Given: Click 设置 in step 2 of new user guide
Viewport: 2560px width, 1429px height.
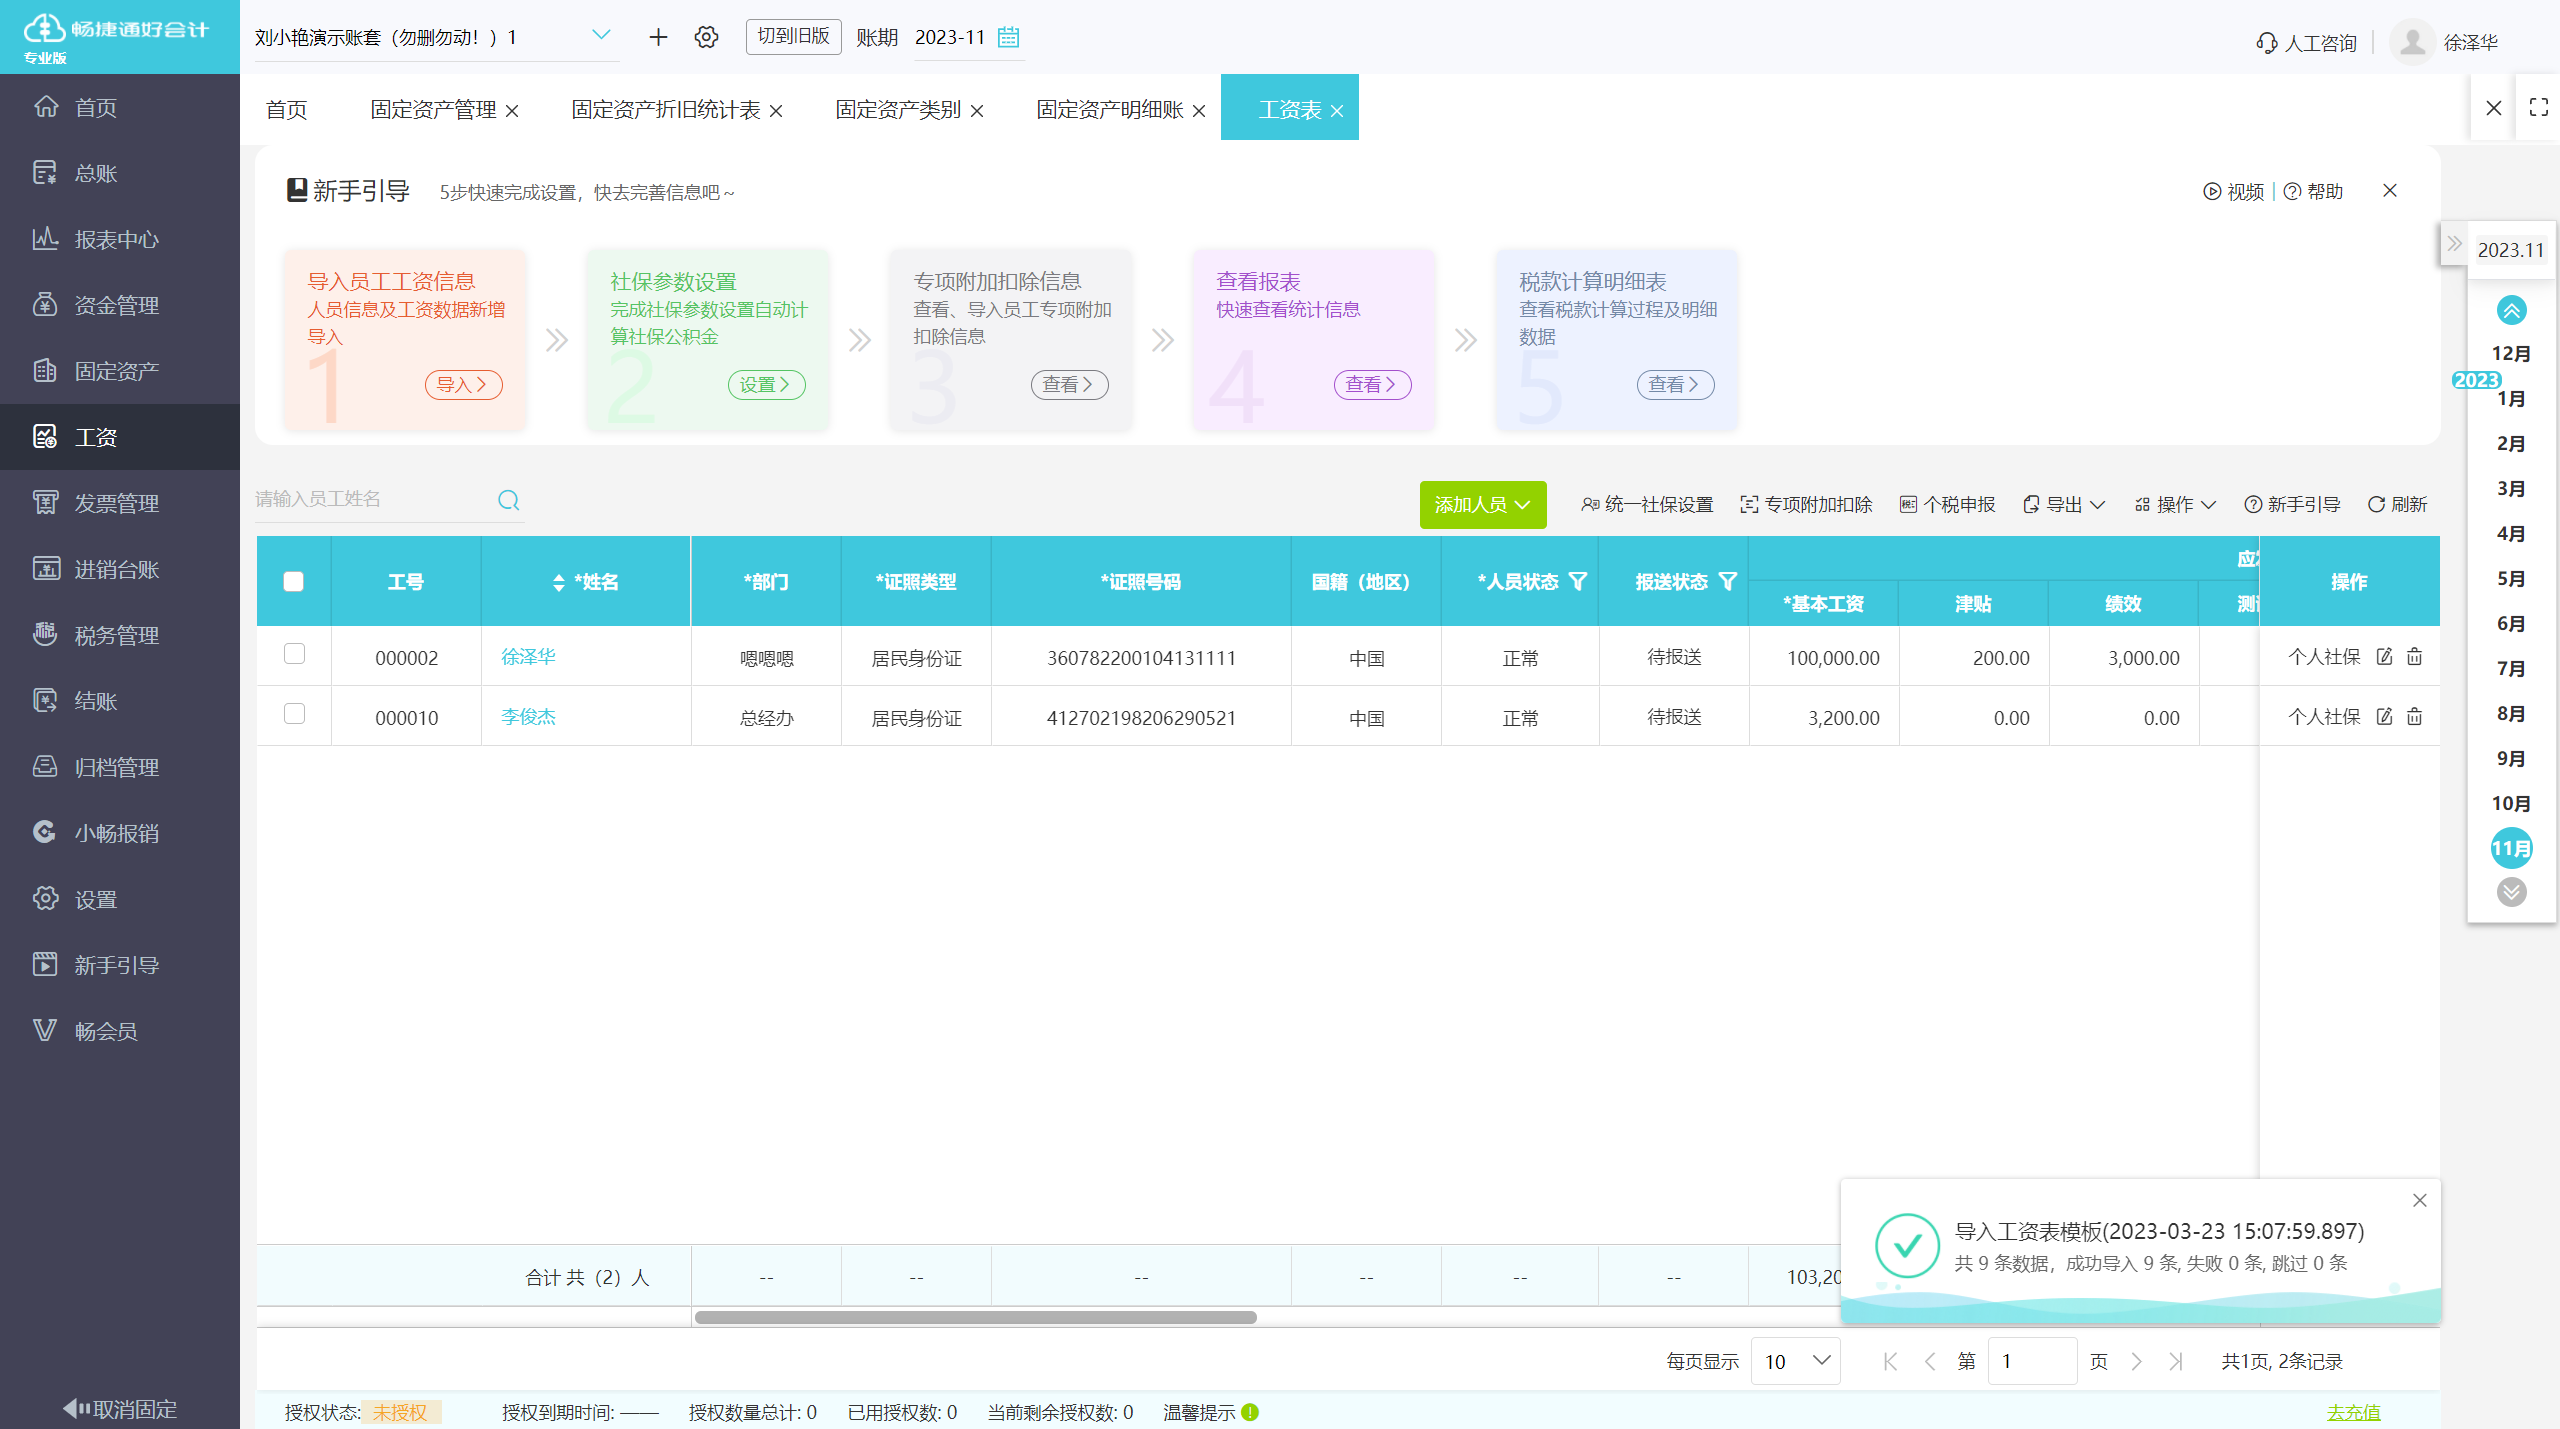Looking at the screenshot, I should pos(765,385).
